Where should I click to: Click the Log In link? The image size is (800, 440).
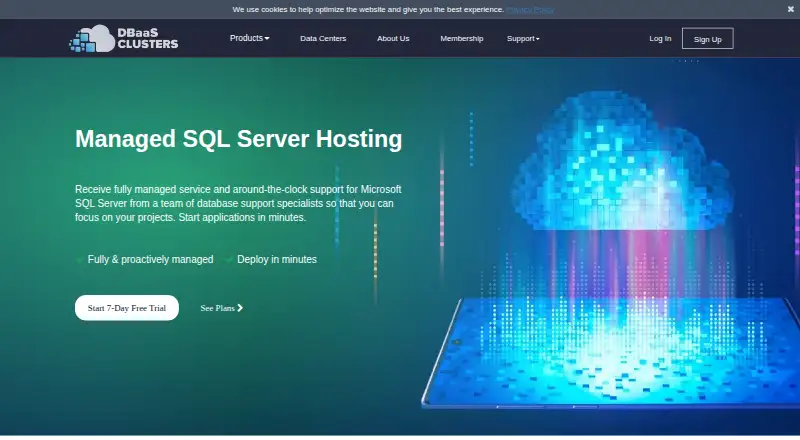point(660,38)
